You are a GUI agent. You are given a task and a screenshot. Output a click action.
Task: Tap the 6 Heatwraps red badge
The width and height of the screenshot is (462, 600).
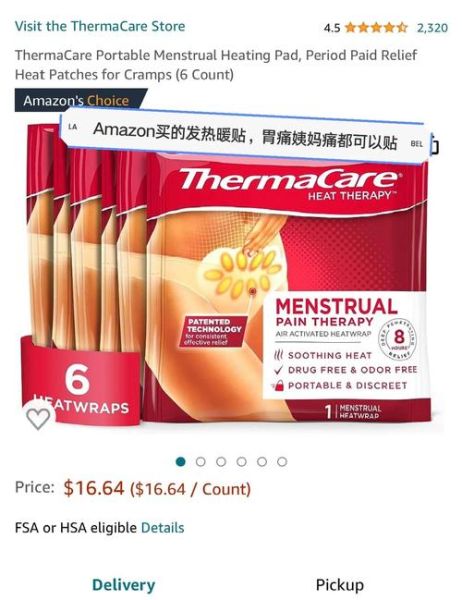(80, 383)
